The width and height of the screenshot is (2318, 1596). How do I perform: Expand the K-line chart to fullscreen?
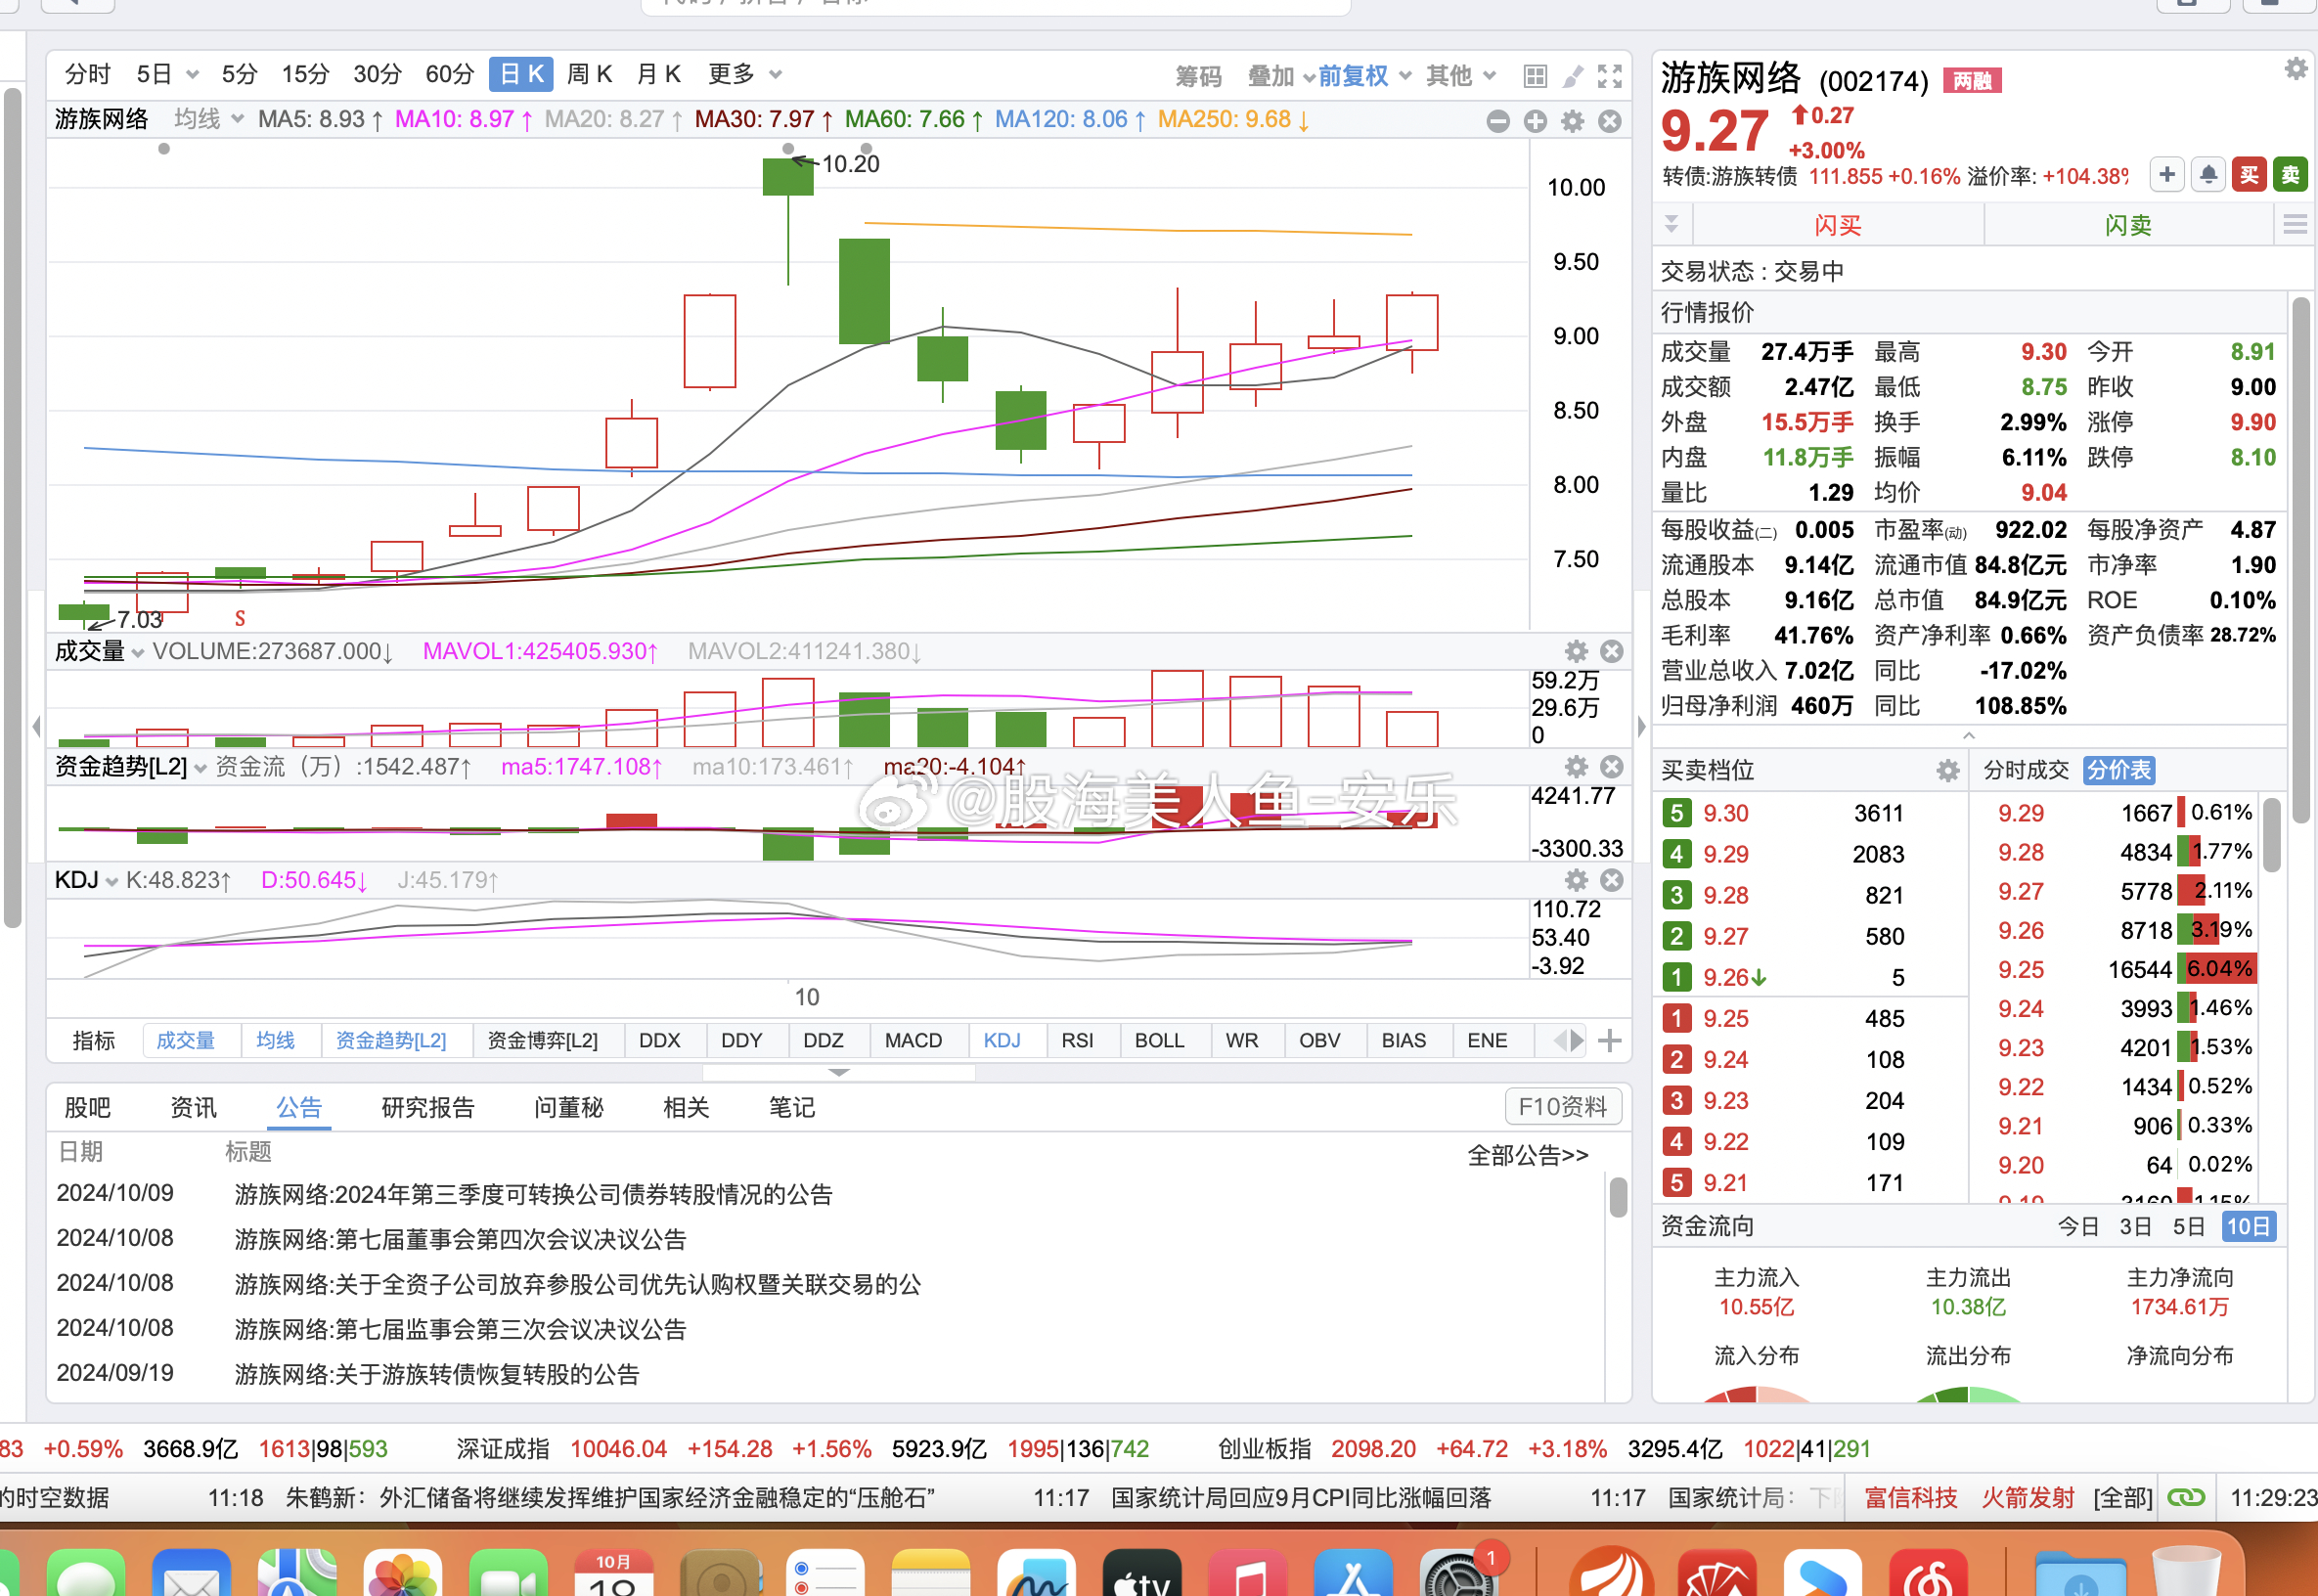[1609, 76]
